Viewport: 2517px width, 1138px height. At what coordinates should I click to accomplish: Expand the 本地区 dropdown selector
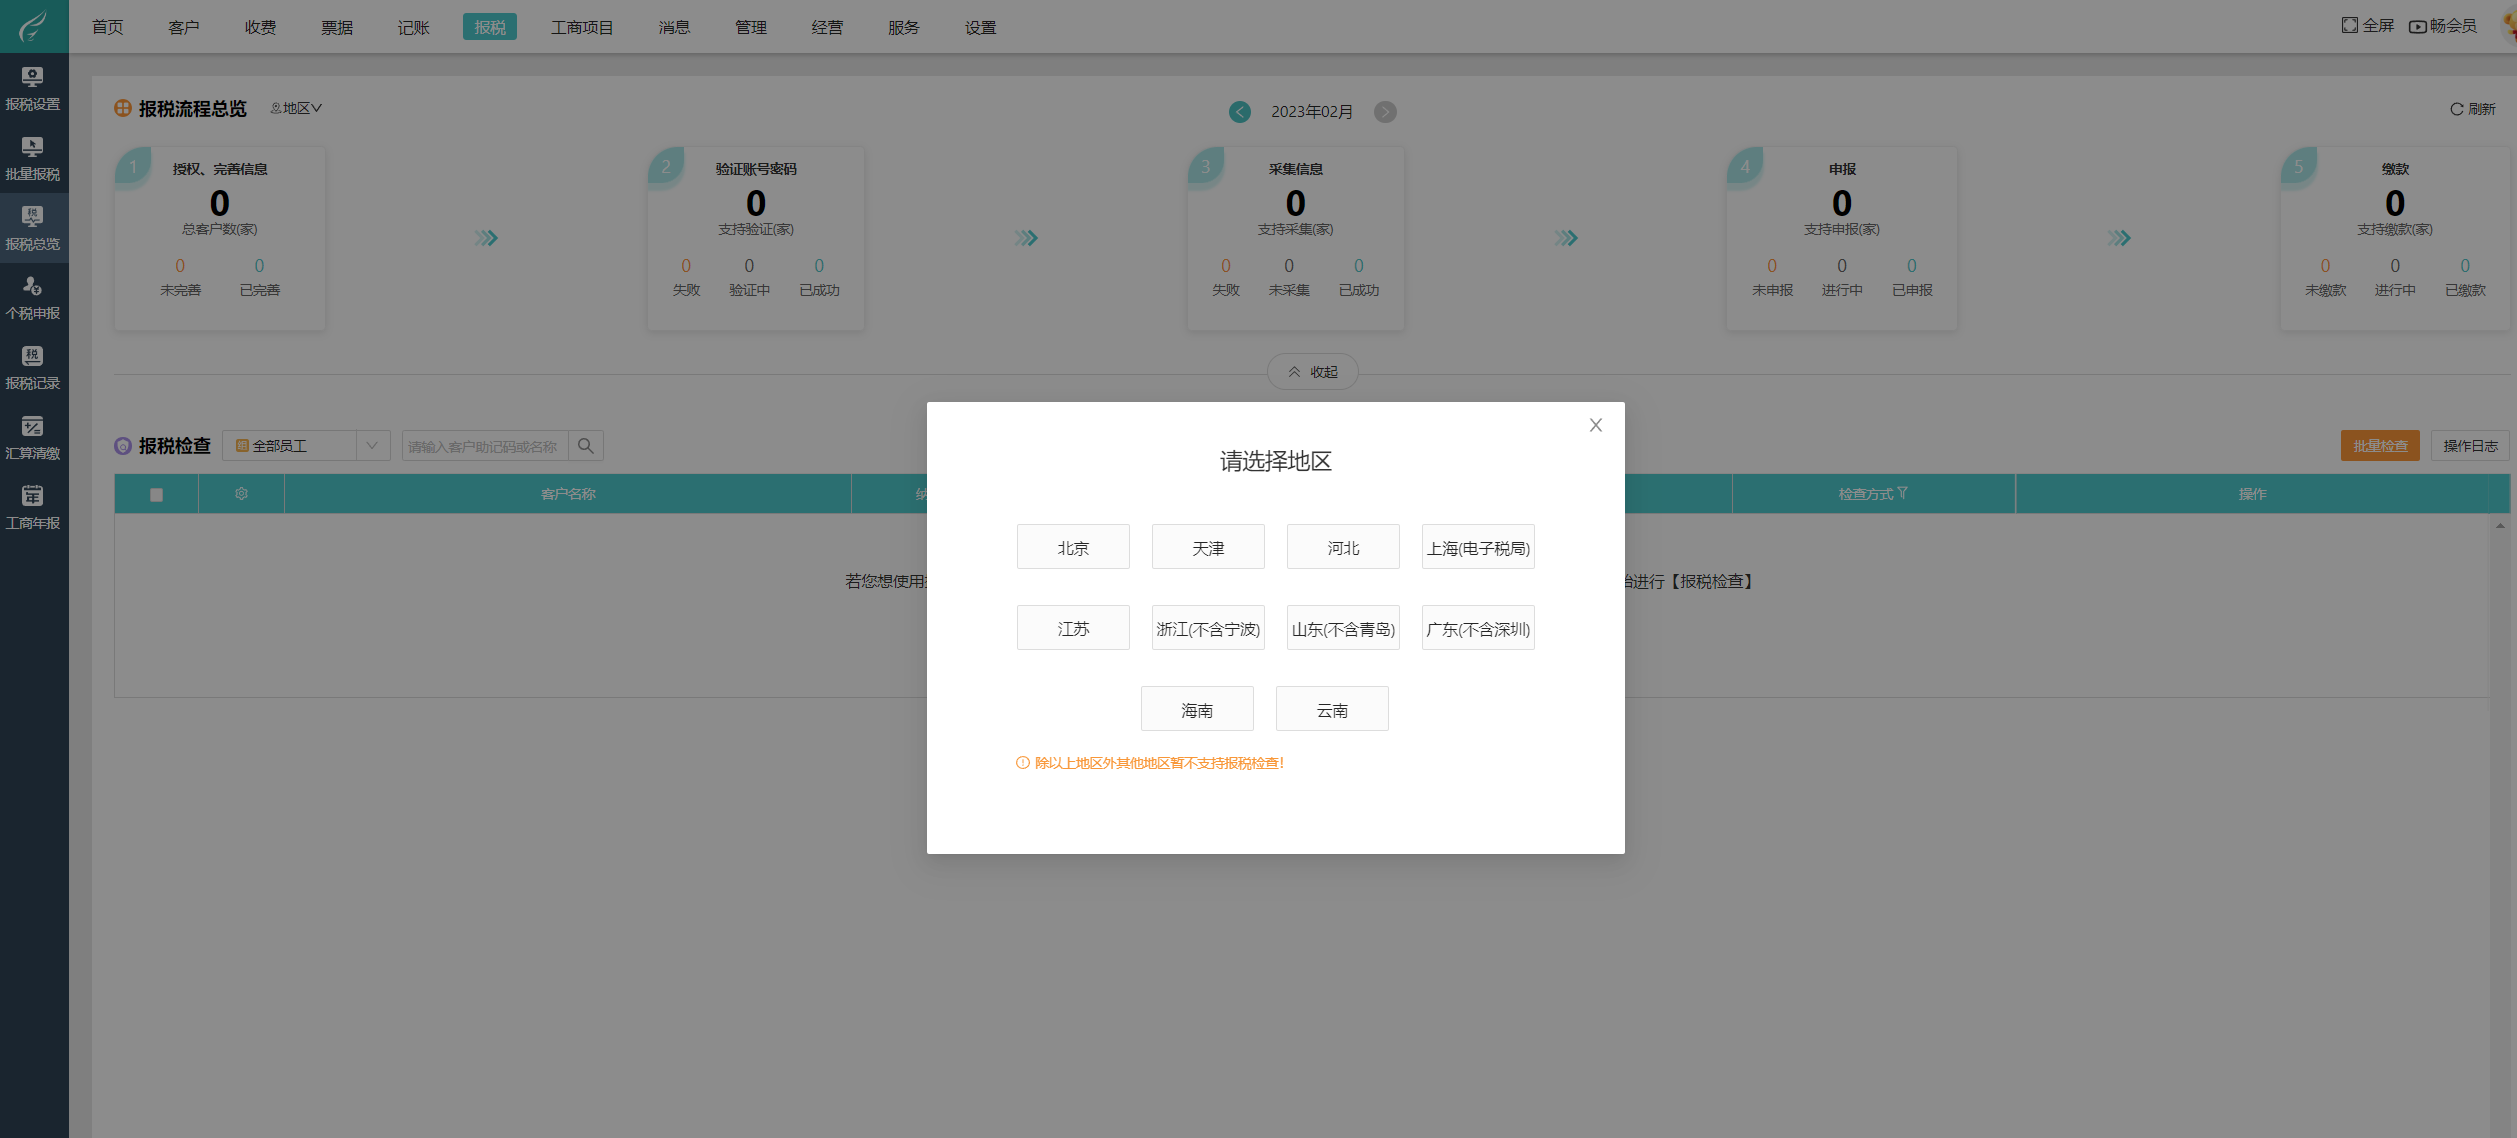tap(297, 108)
